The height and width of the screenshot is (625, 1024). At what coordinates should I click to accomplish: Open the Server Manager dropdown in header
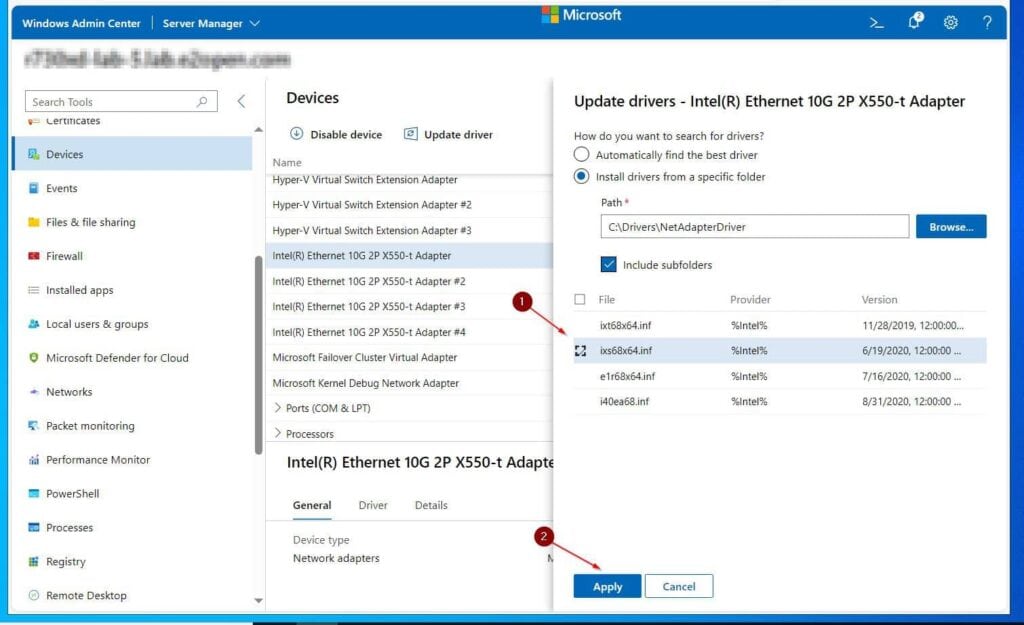tap(211, 24)
